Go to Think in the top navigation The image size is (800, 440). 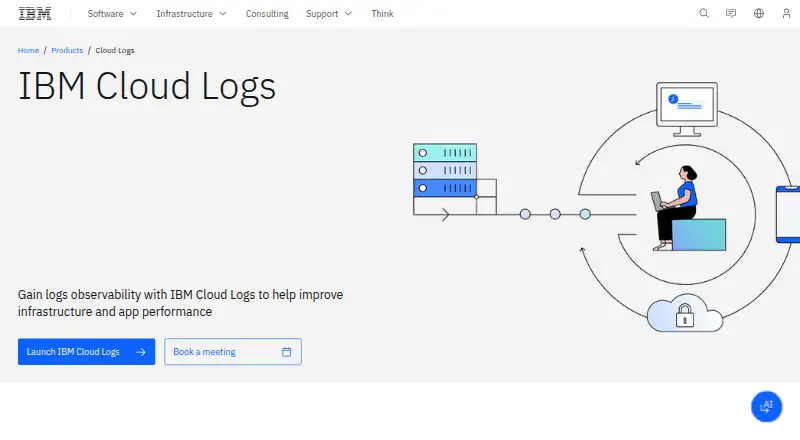(382, 14)
